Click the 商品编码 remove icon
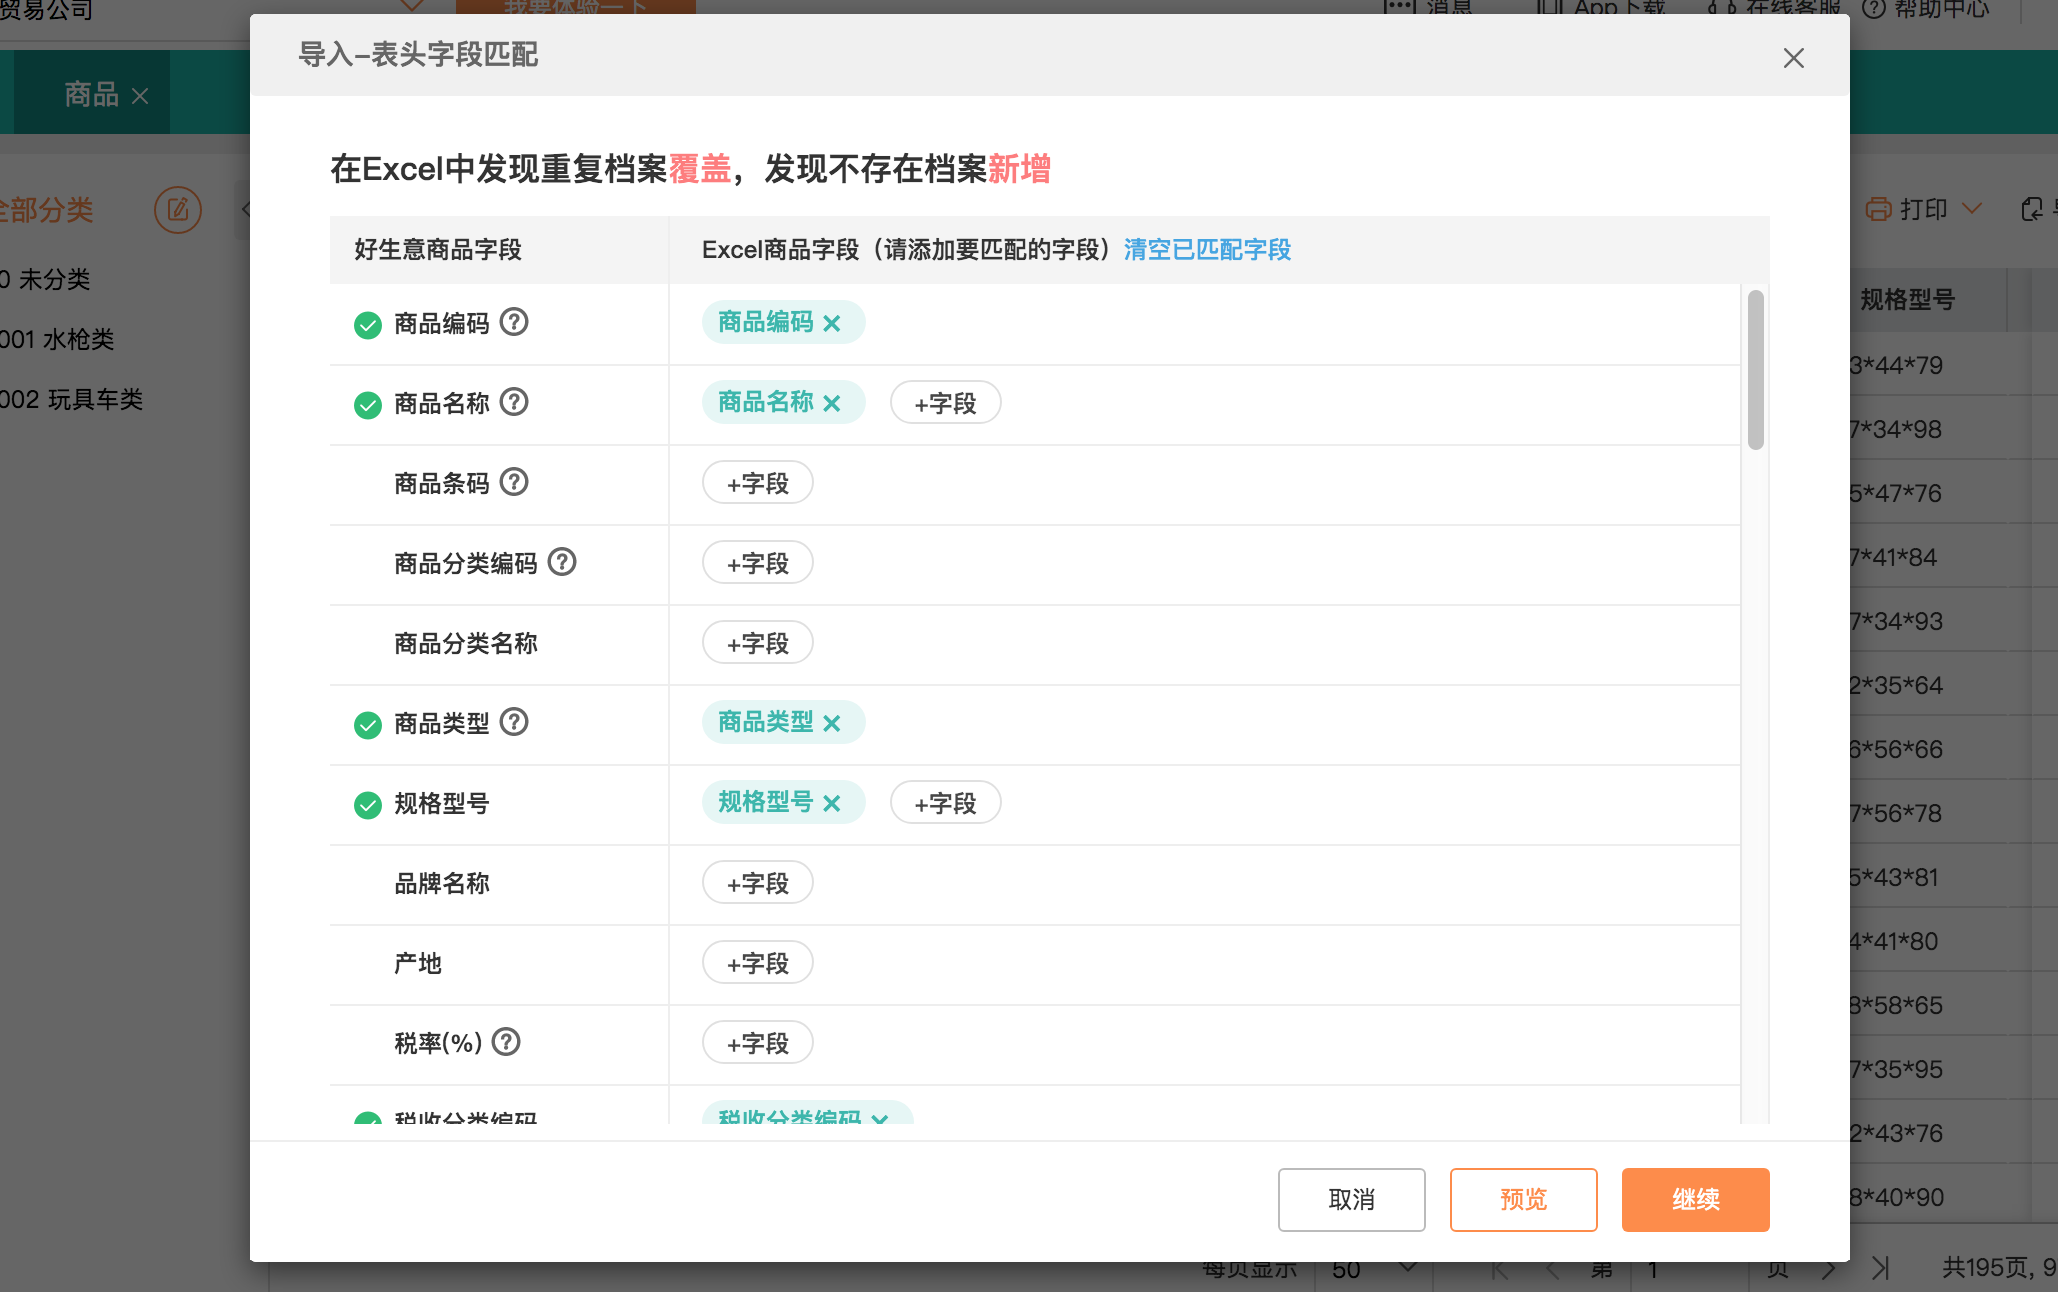 tap(832, 322)
